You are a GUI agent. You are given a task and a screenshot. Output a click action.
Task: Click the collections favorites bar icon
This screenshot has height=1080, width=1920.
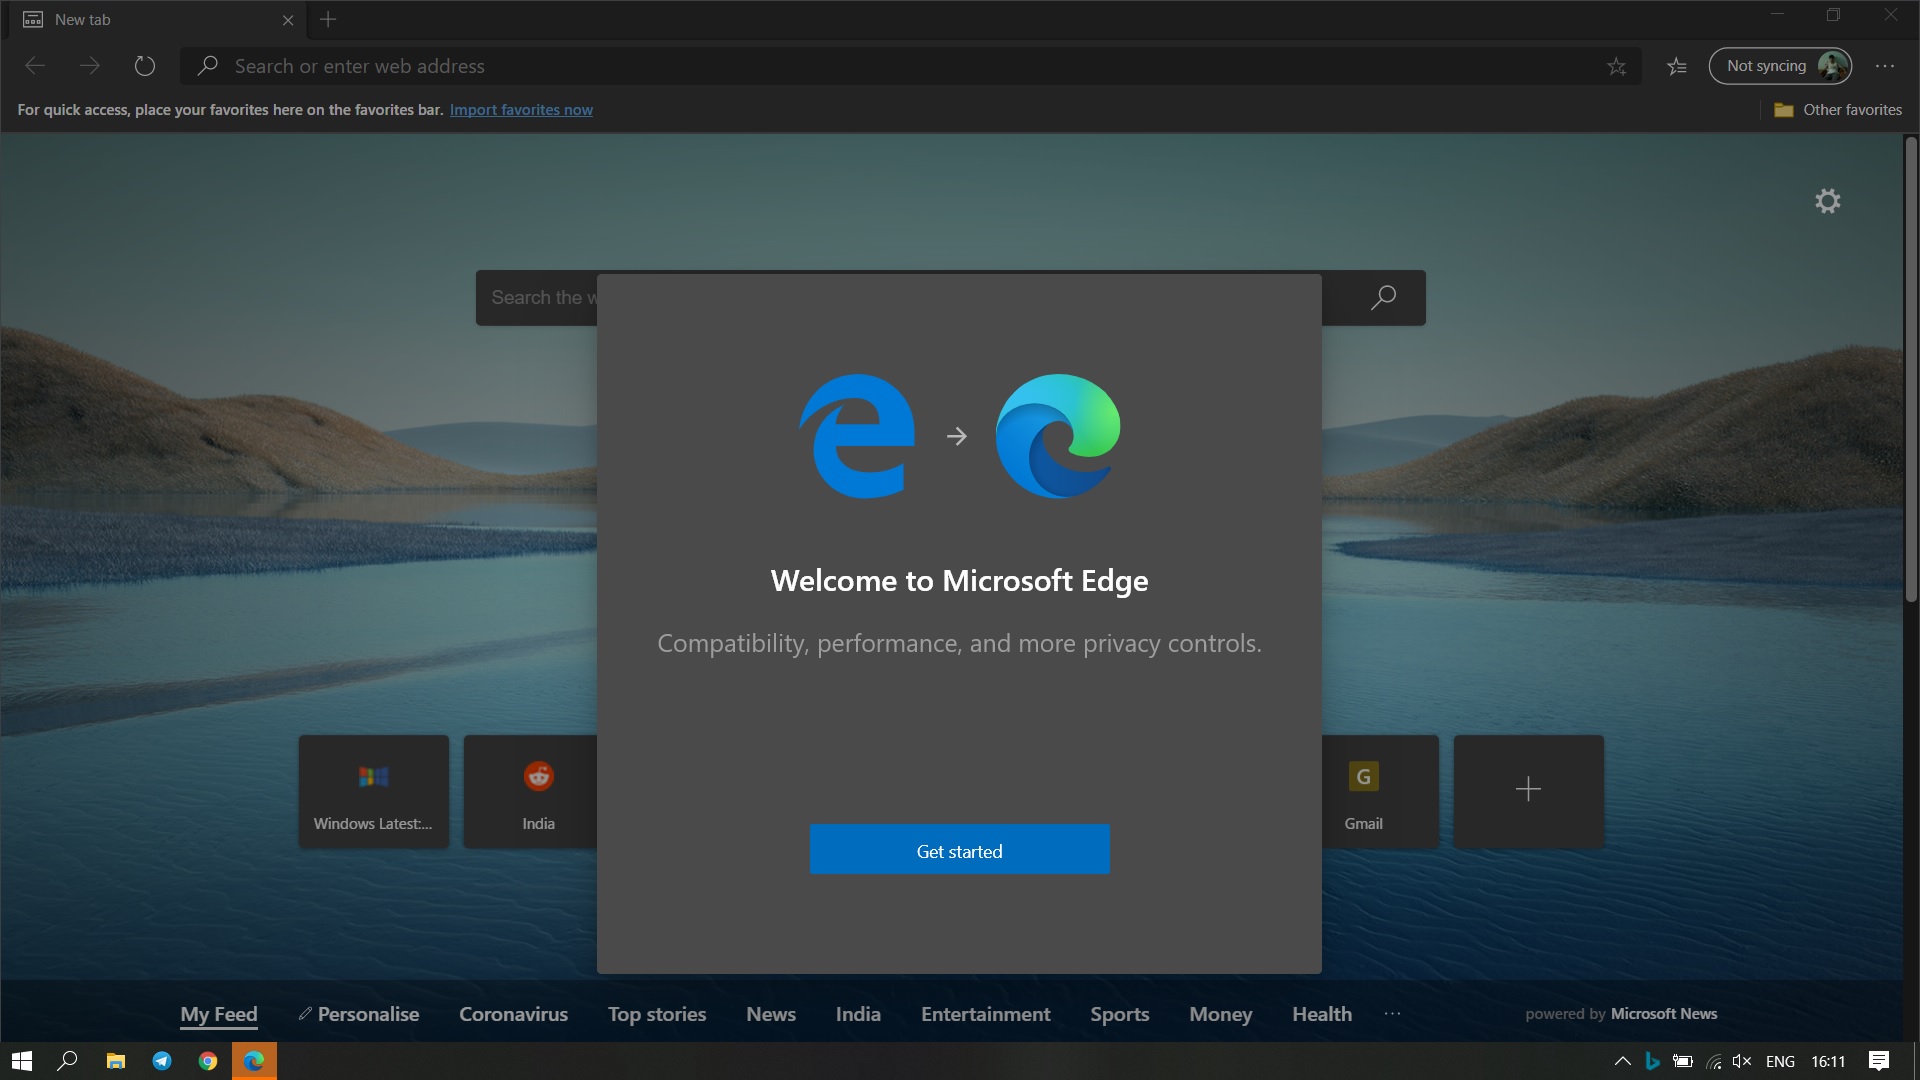pos(1677,65)
